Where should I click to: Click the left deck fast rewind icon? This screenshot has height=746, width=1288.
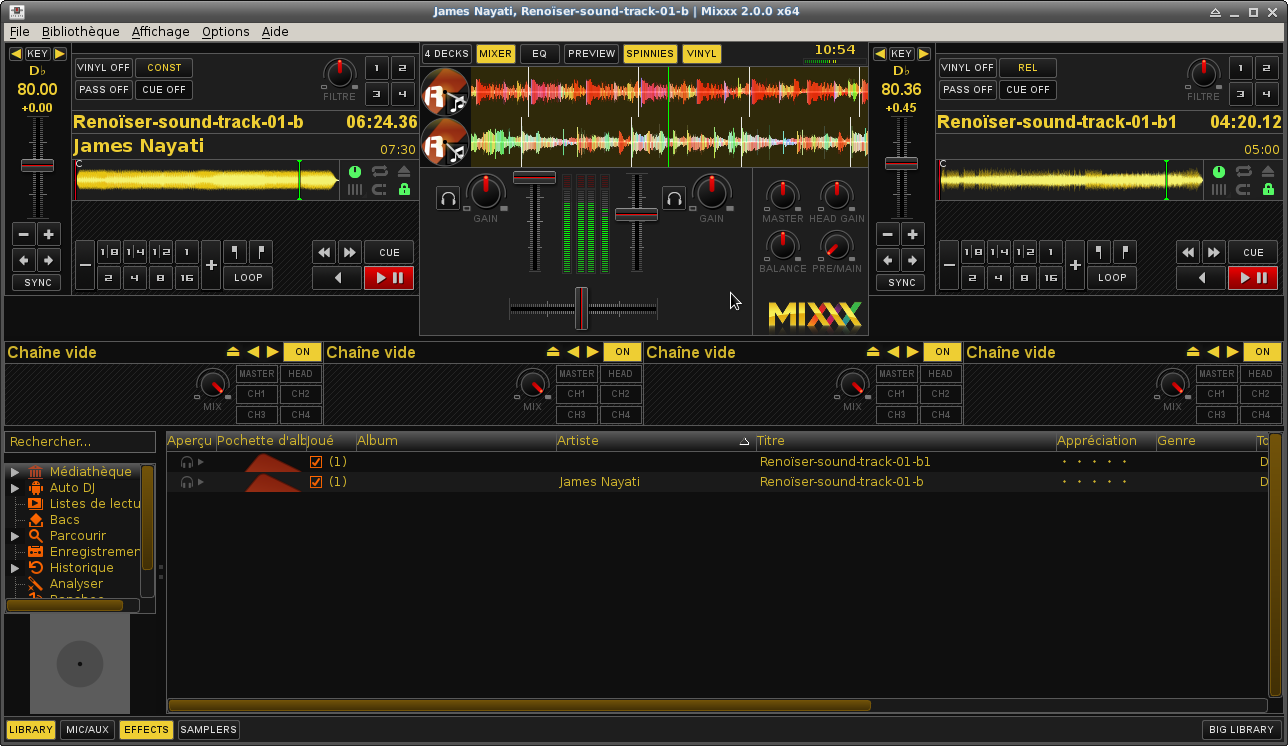click(324, 252)
